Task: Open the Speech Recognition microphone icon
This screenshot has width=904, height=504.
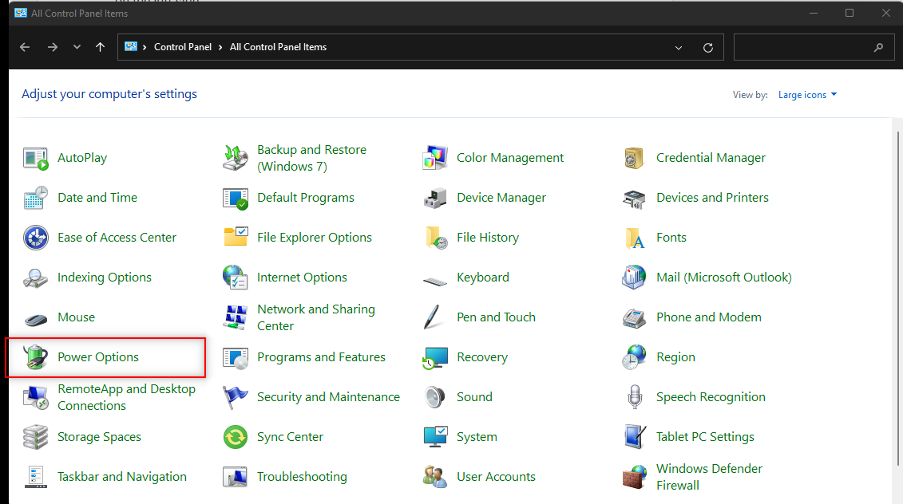Action: [635, 397]
